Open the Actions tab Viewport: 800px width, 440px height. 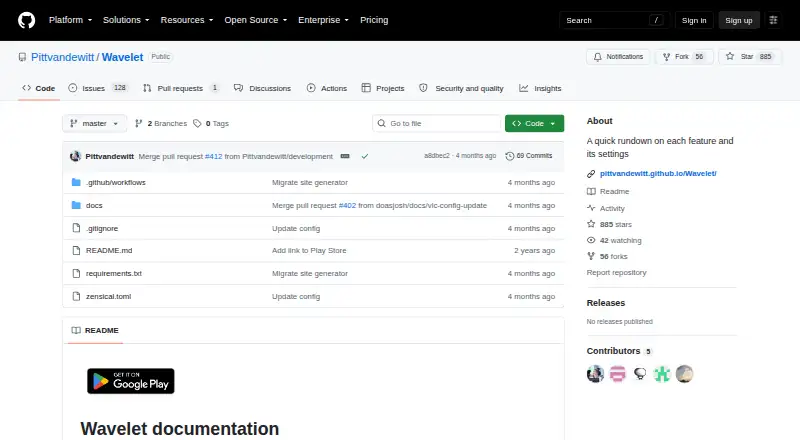tap(327, 88)
